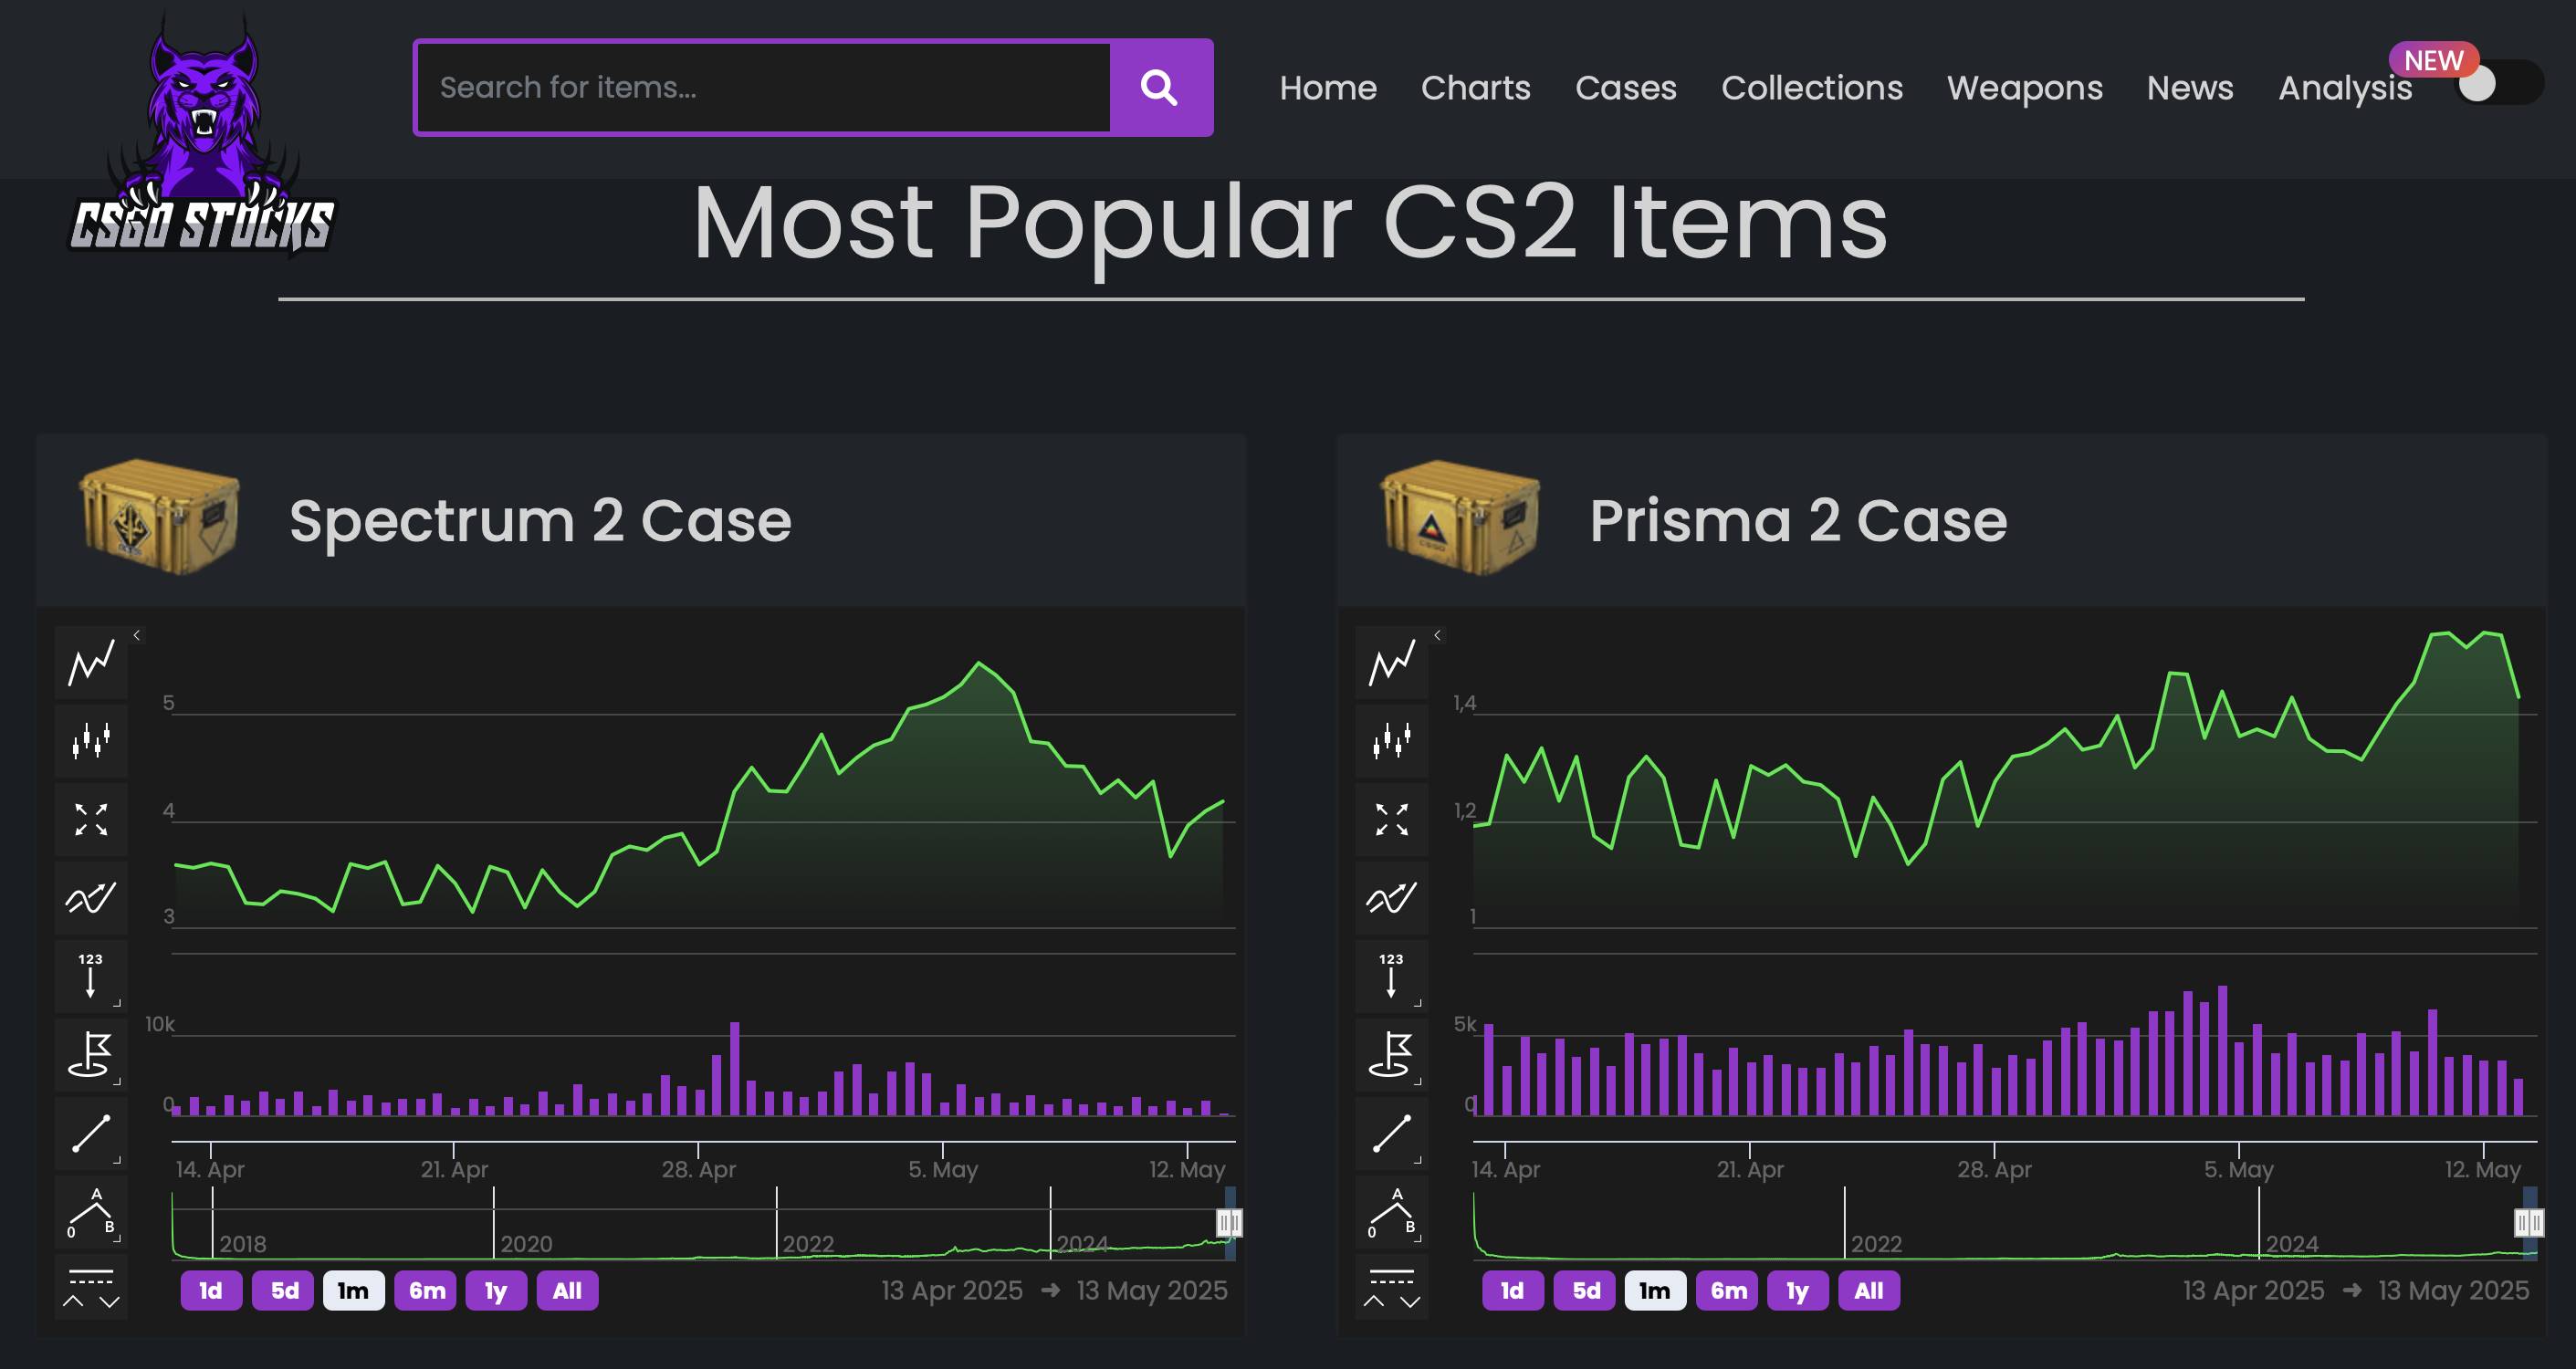Open the A-B measurement tool

point(90,1212)
